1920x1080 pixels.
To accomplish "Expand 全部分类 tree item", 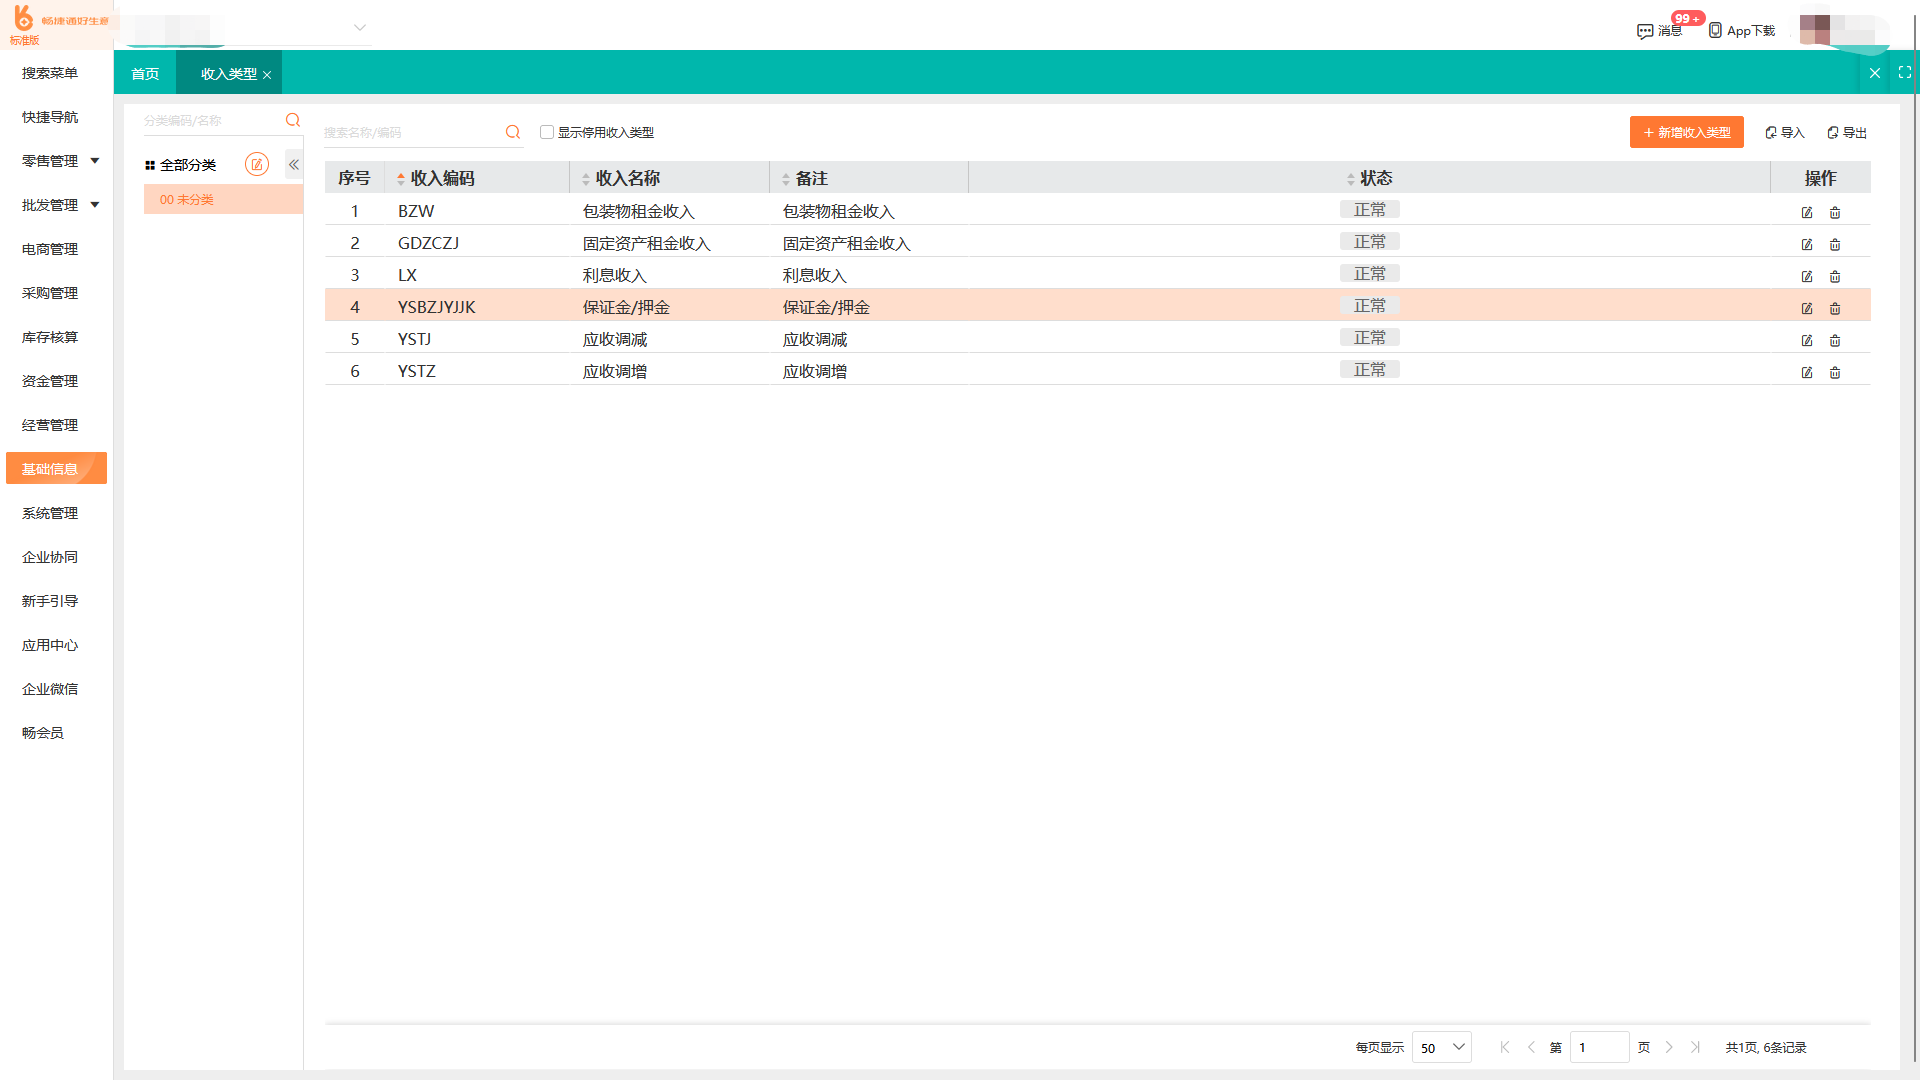I will pyautogui.click(x=150, y=164).
